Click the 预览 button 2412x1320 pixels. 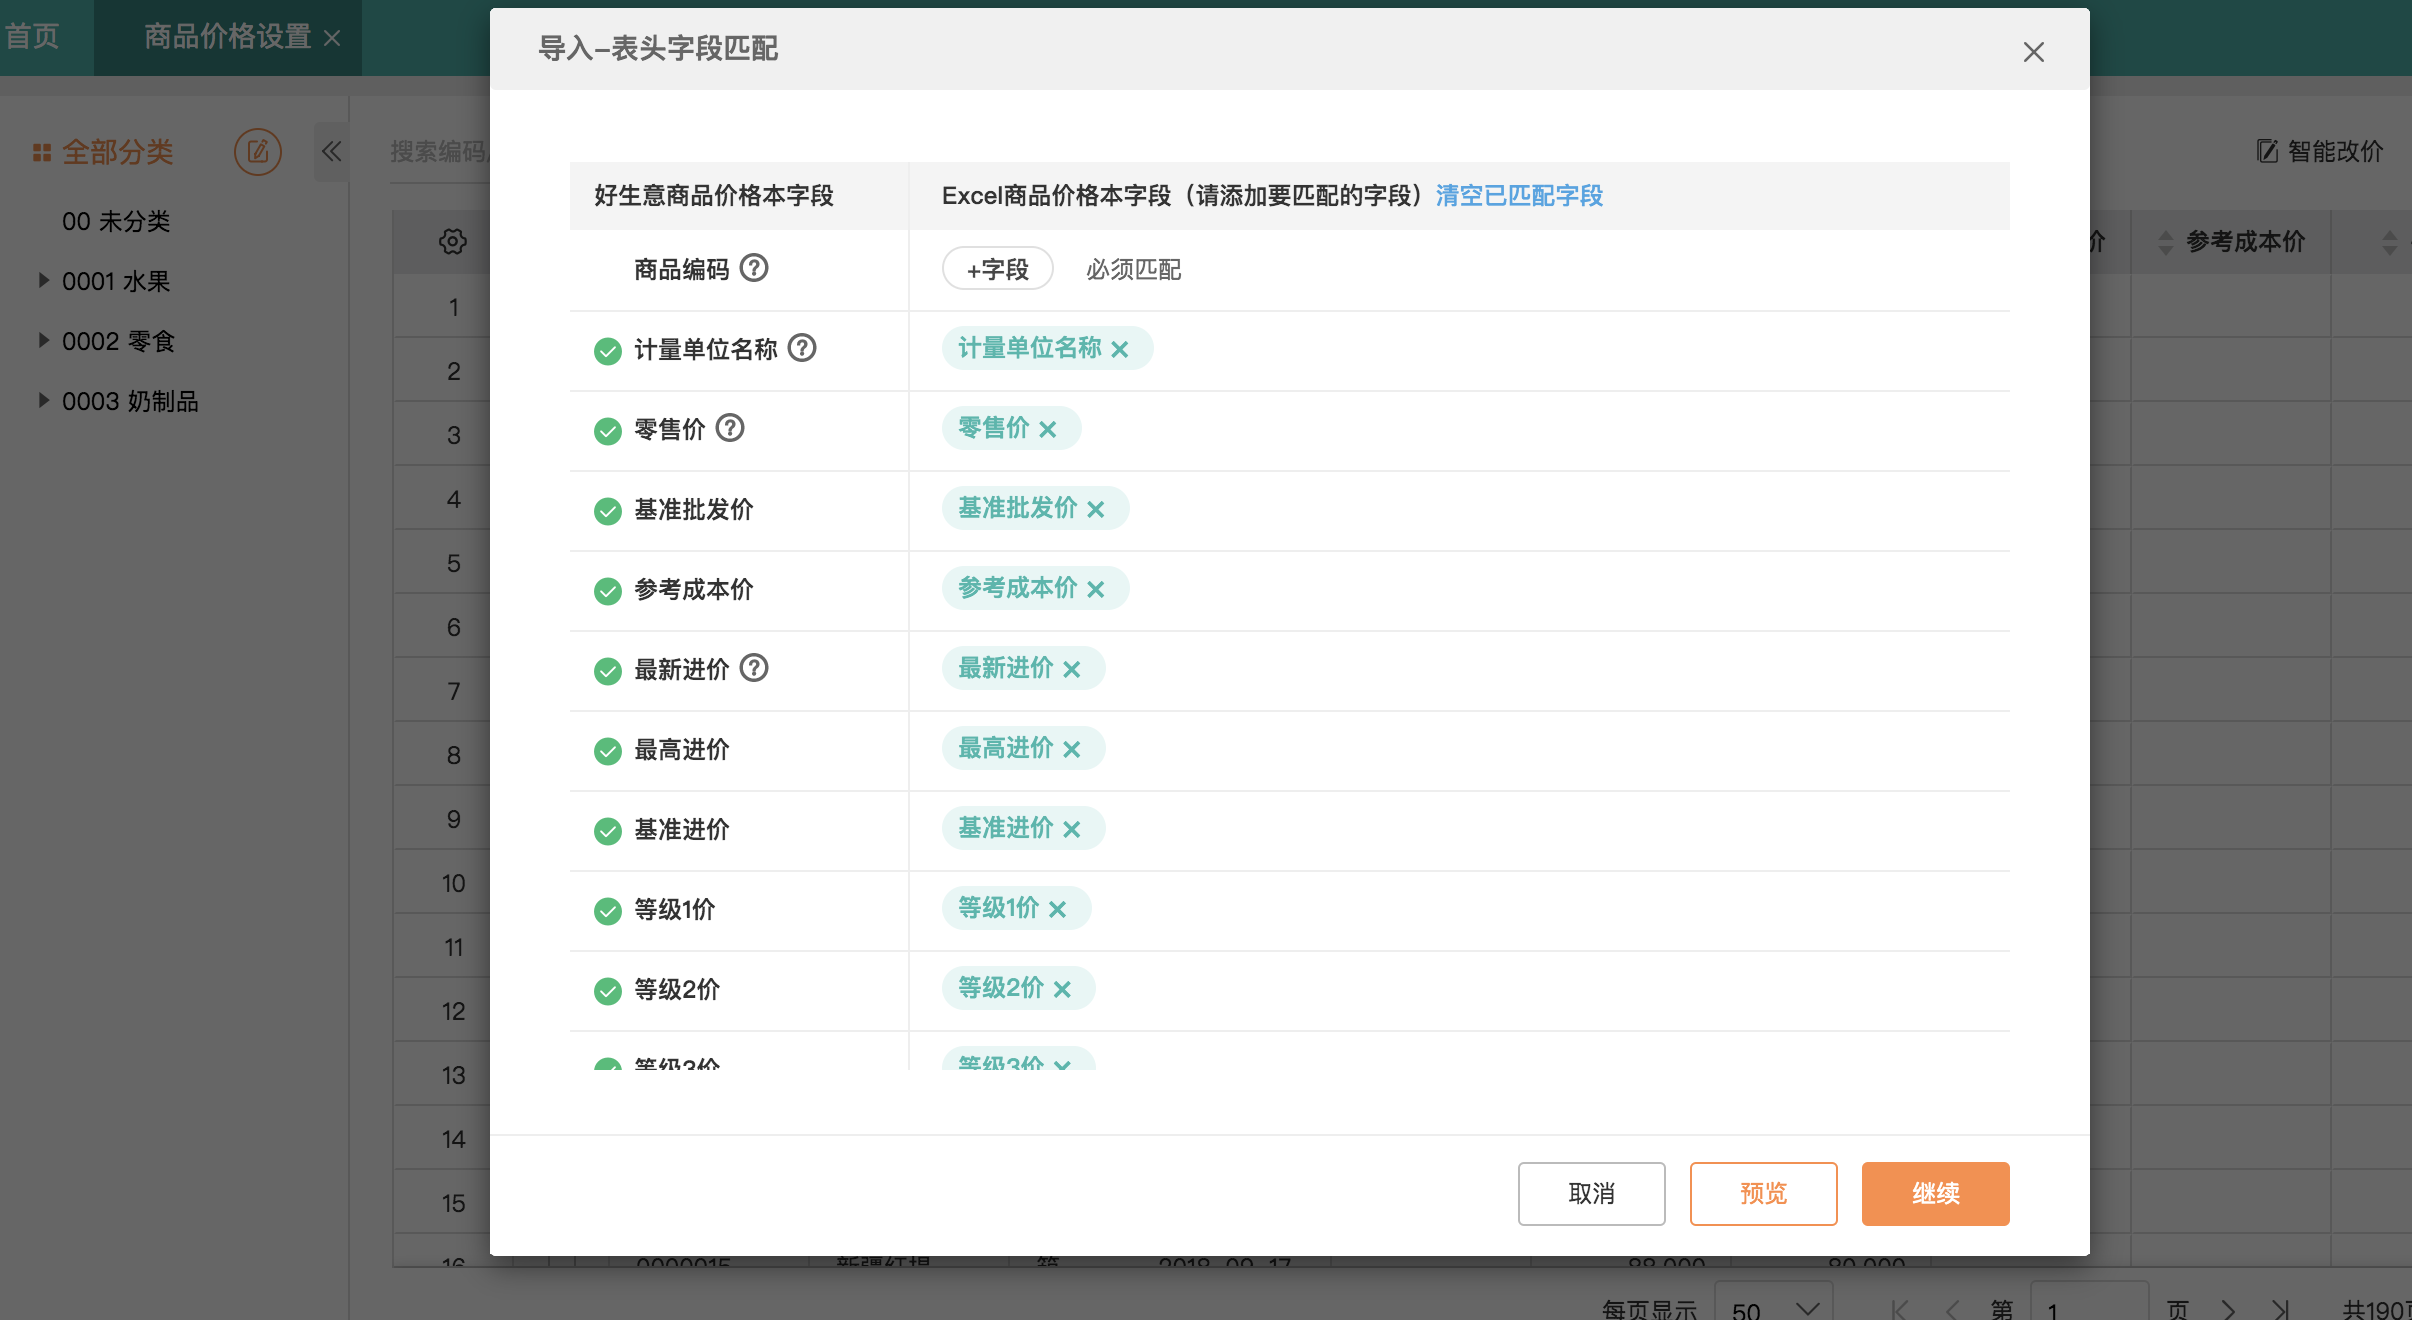click(1763, 1193)
